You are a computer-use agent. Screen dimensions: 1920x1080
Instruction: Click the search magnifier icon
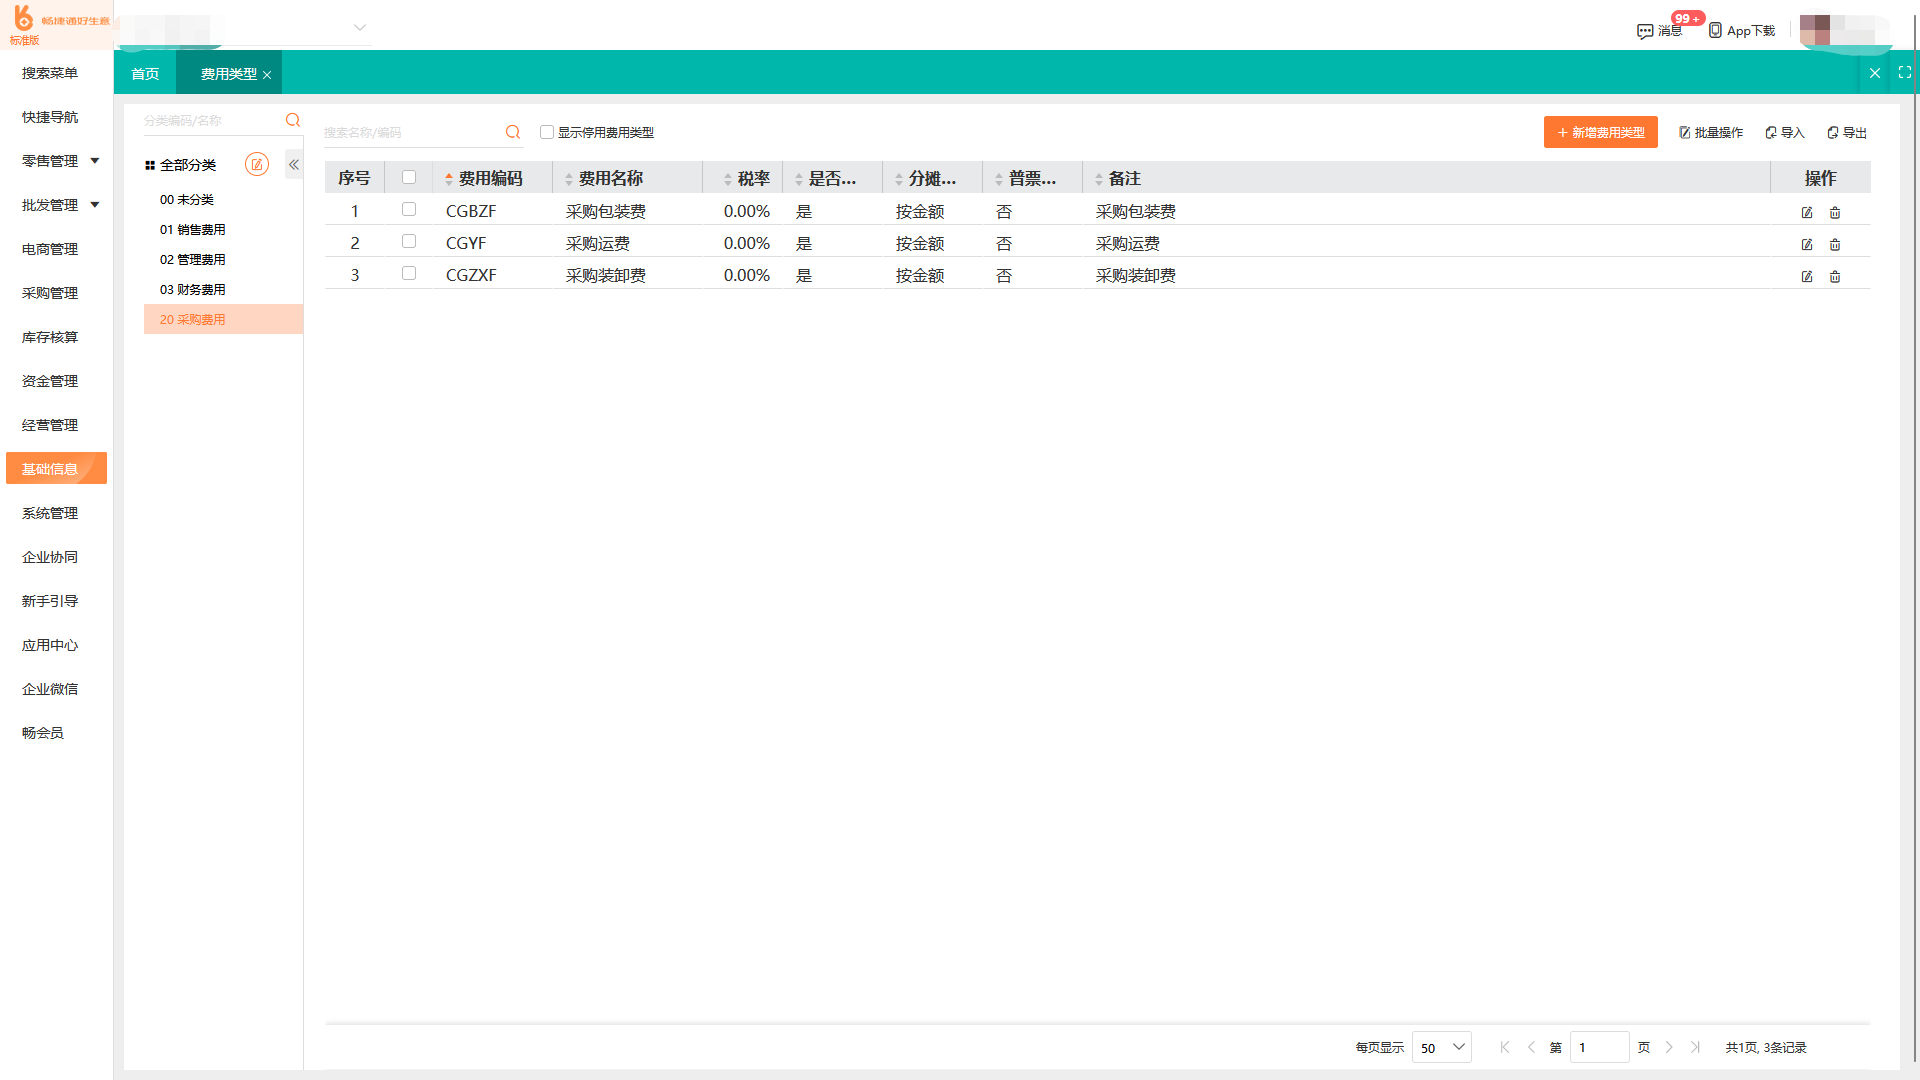pos(293,120)
